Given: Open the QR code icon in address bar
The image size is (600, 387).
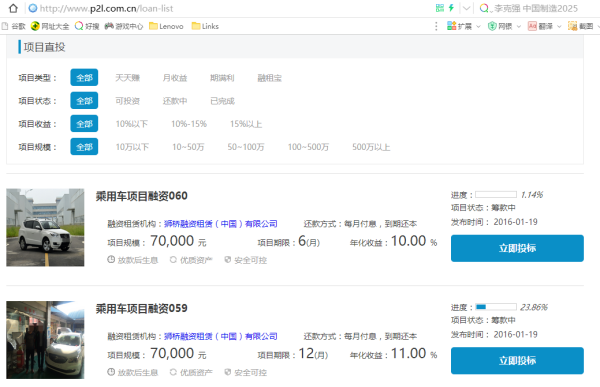Looking at the screenshot, I should [440, 8].
